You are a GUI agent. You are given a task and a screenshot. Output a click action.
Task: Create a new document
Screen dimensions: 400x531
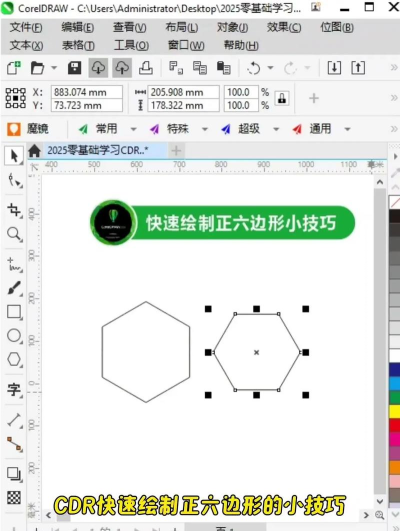click(14, 68)
